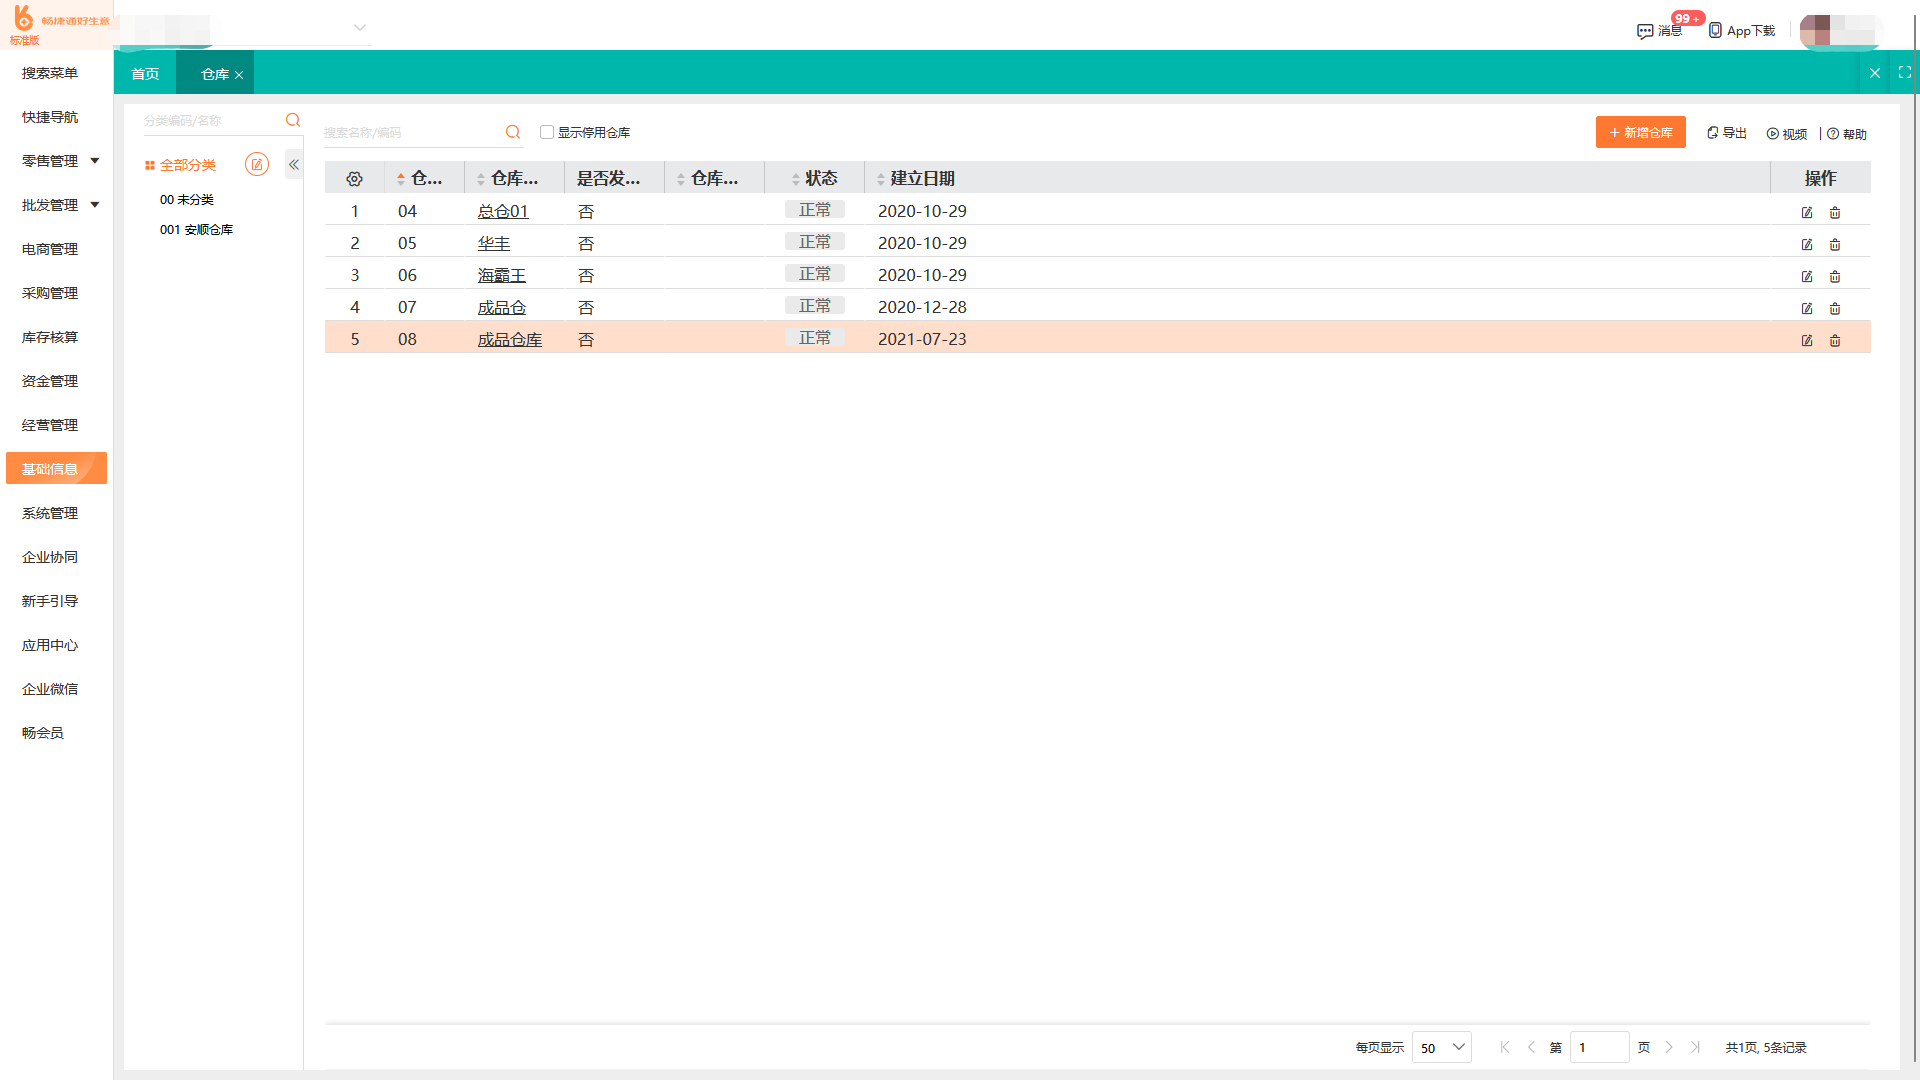Click warehouse name input search field
This screenshot has height=1080, width=1920.
click(x=409, y=132)
